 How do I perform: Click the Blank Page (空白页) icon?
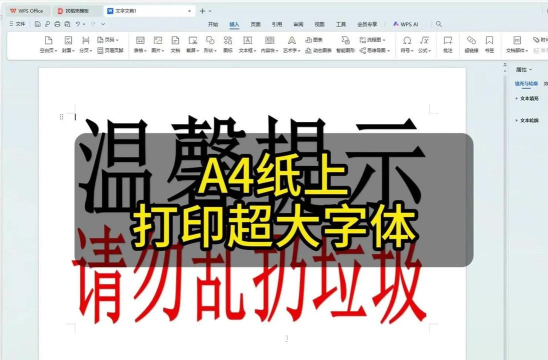point(48,41)
